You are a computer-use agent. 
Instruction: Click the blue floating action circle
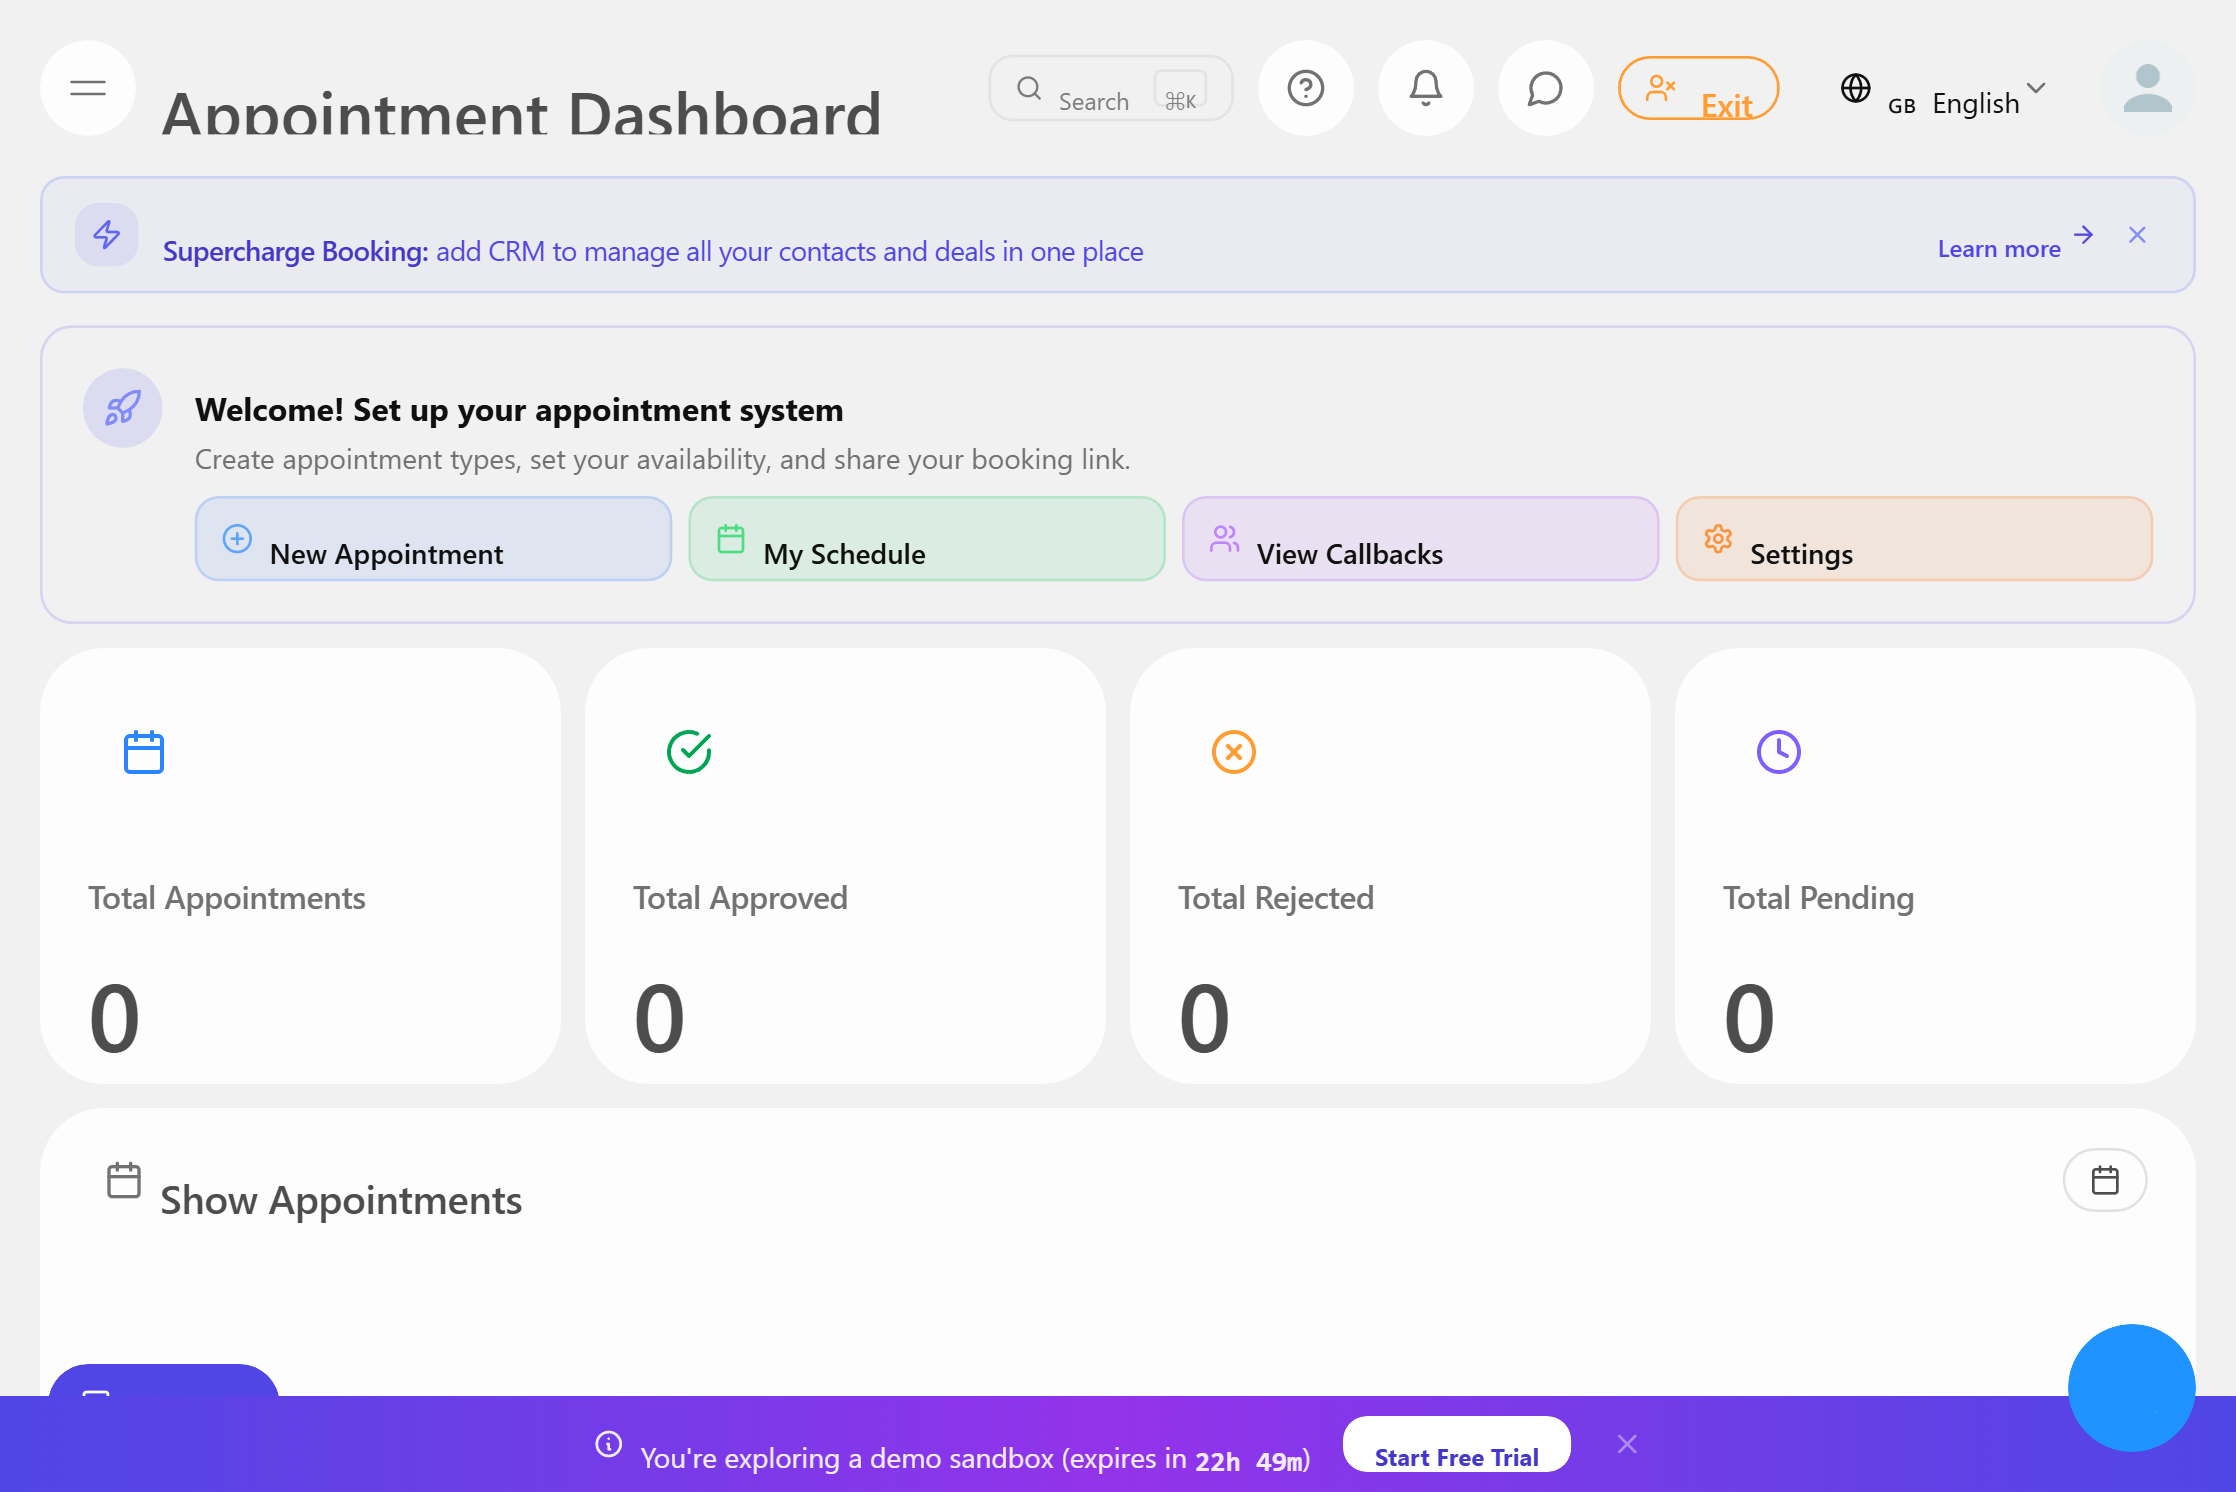point(2131,1387)
